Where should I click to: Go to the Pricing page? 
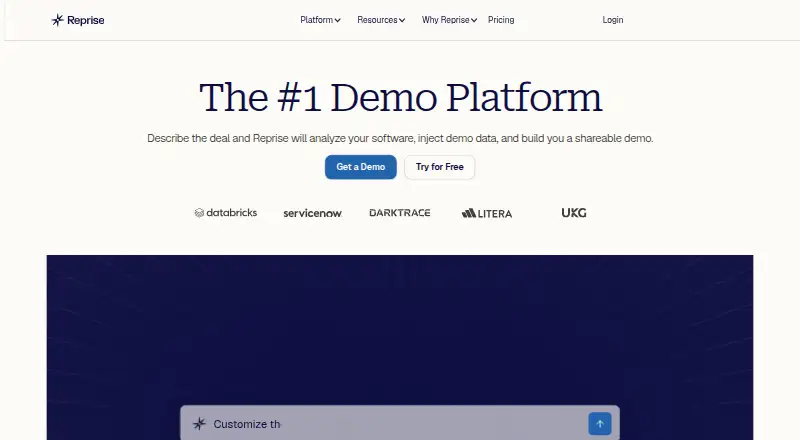(x=501, y=20)
